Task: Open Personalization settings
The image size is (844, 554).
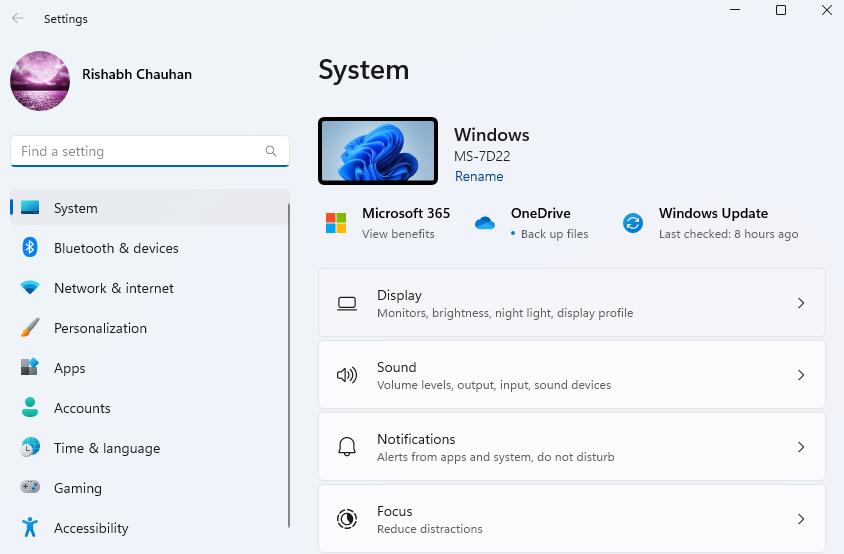Action: tap(150, 328)
